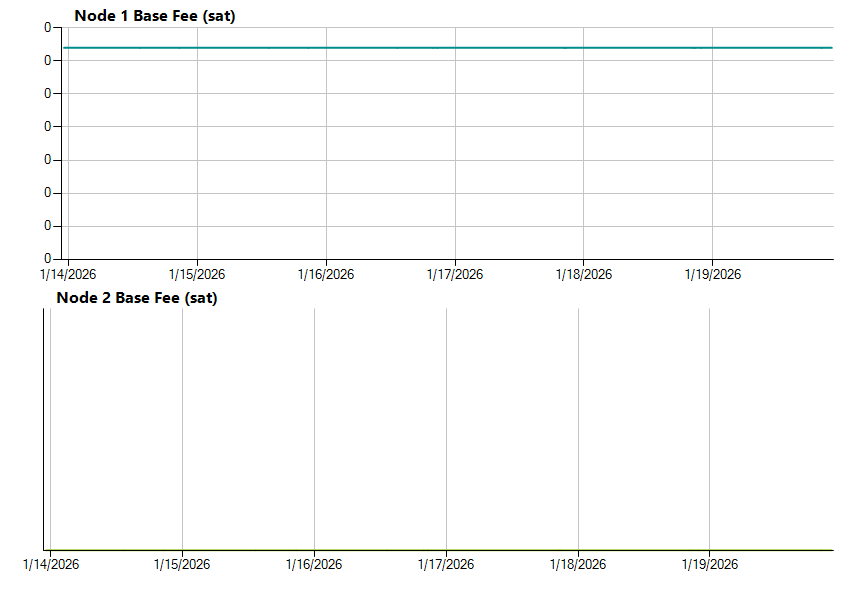This screenshot has width=860, height=600.
Task: Click the bottom y-axis label of Node 1
Action: 47,258
